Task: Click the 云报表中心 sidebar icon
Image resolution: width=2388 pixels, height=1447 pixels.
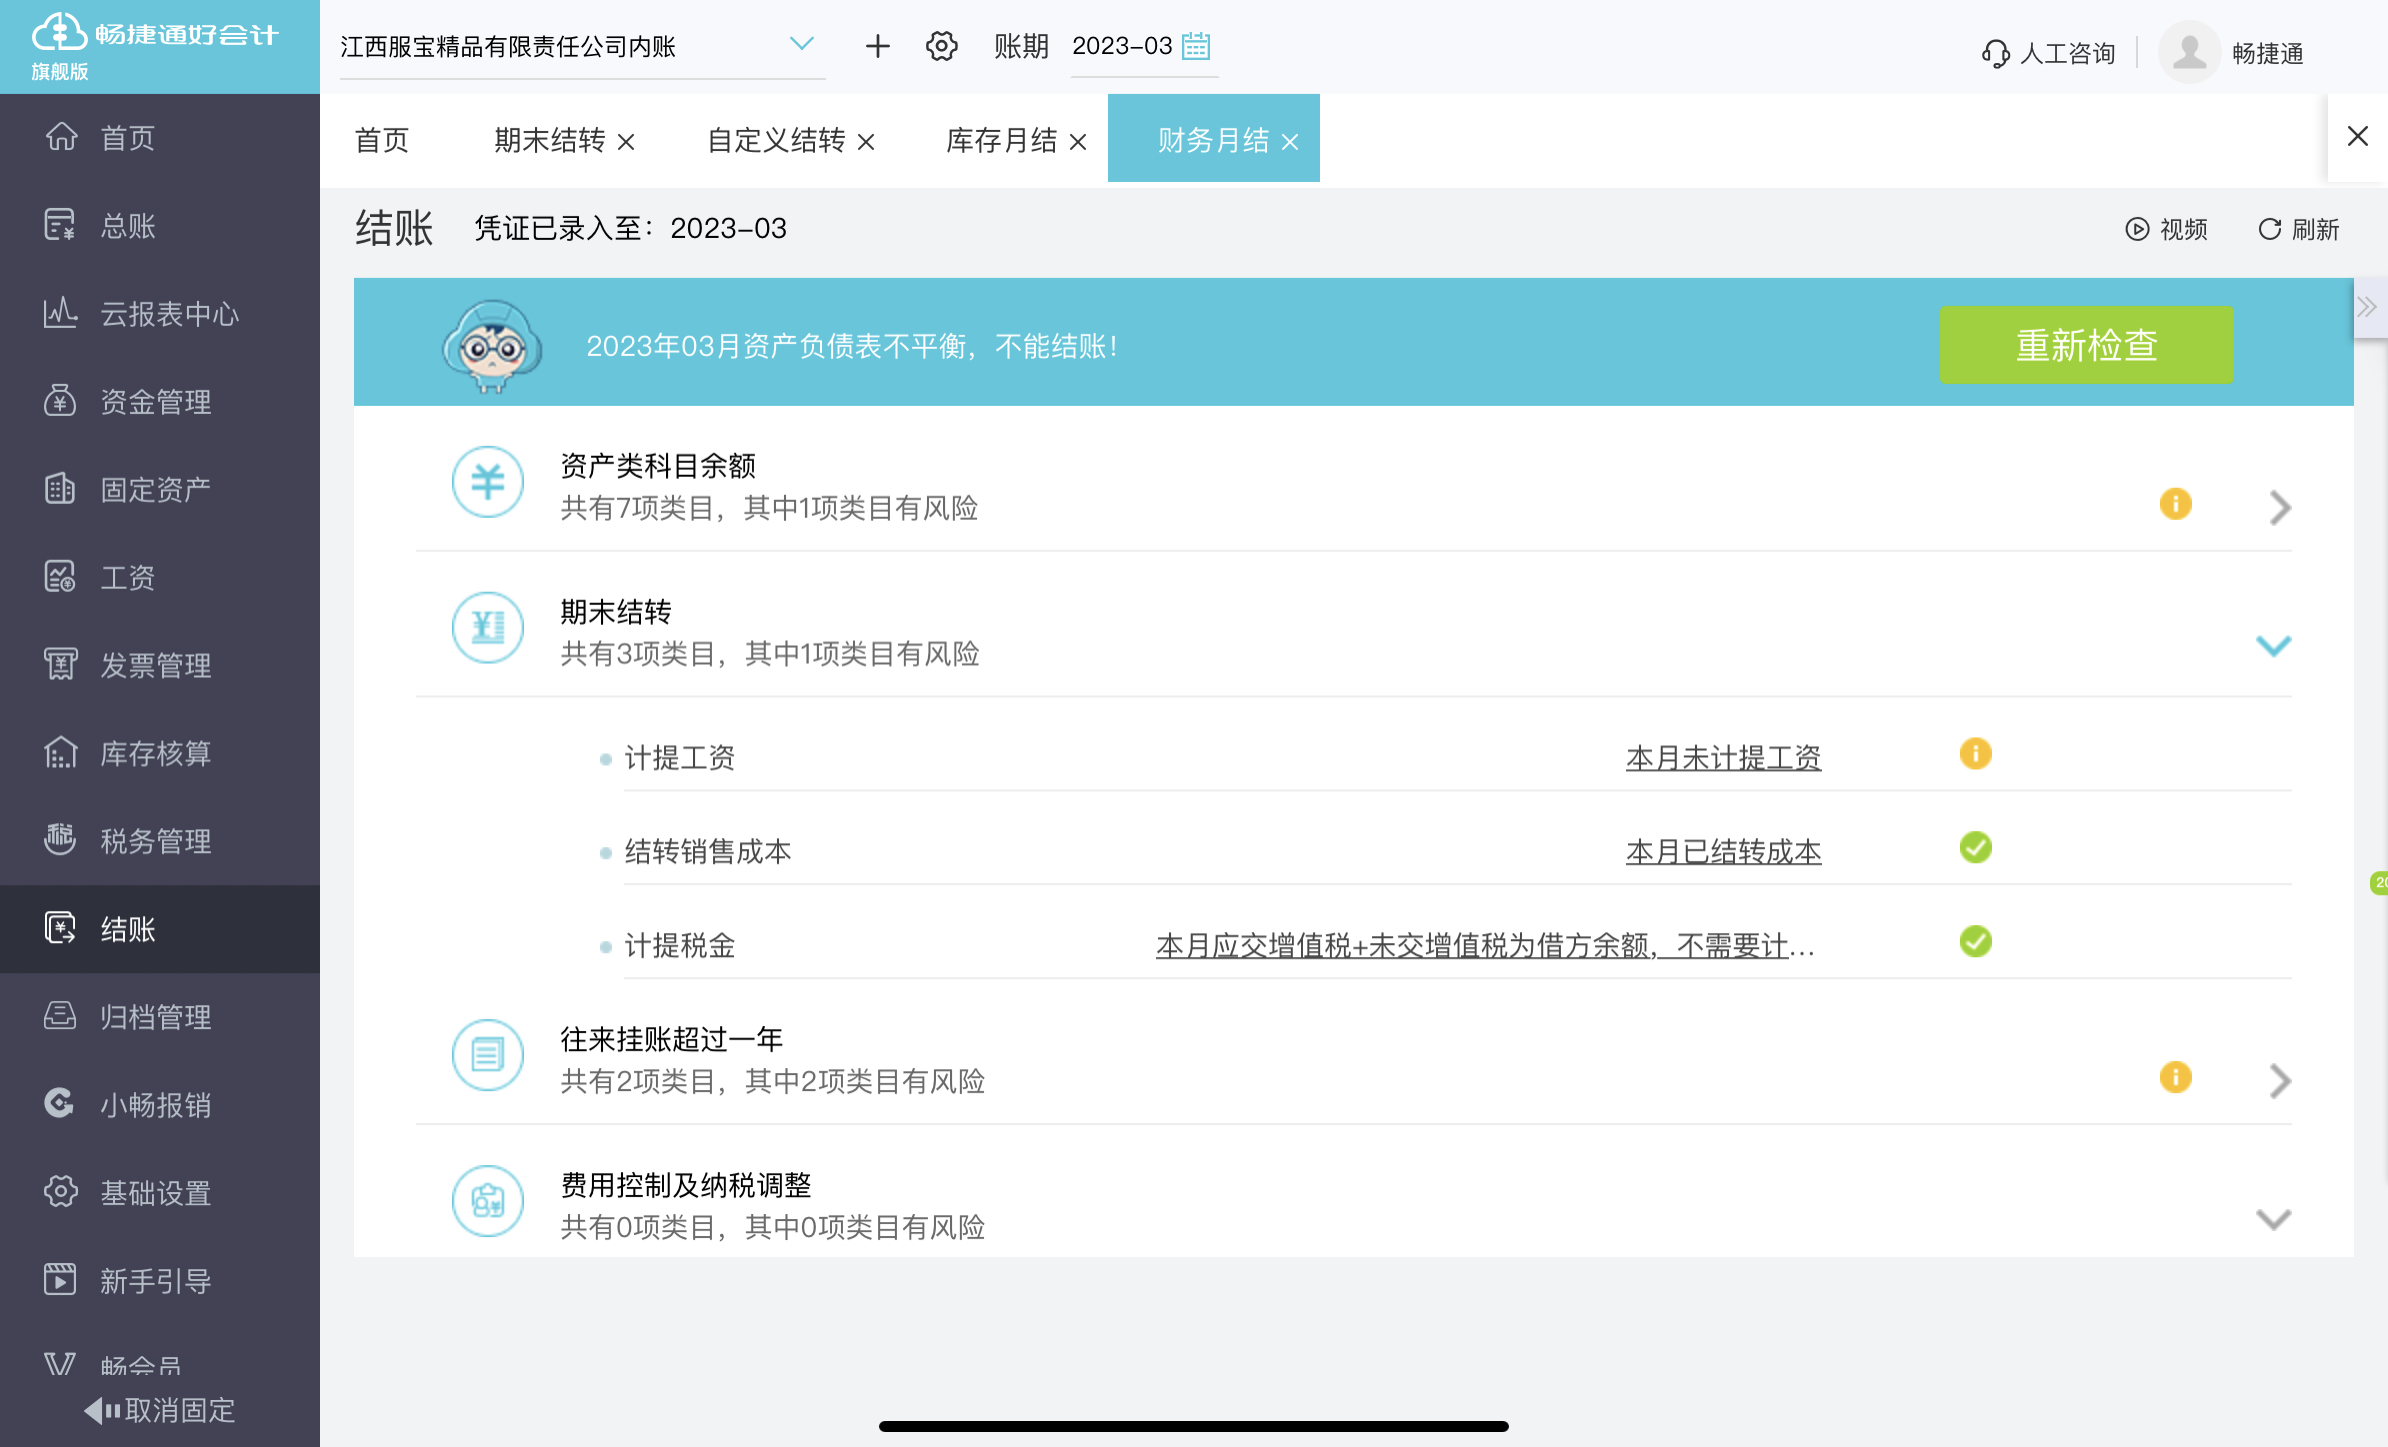Action: tap(61, 314)
